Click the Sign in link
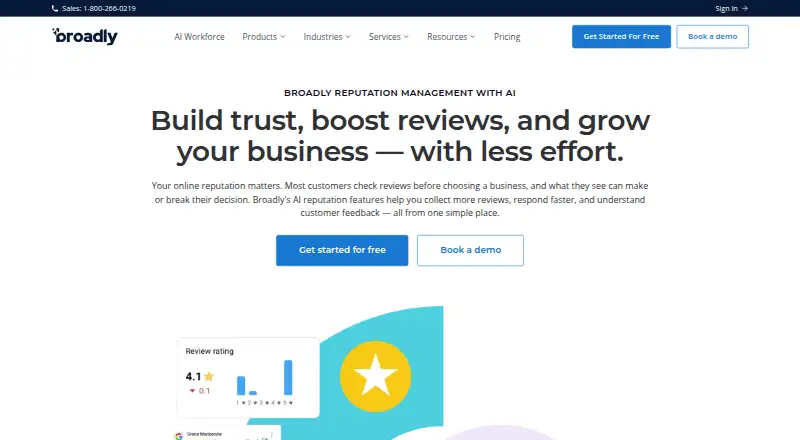The height and width of the screenshot is (440, 800). (x=732, y=8)
